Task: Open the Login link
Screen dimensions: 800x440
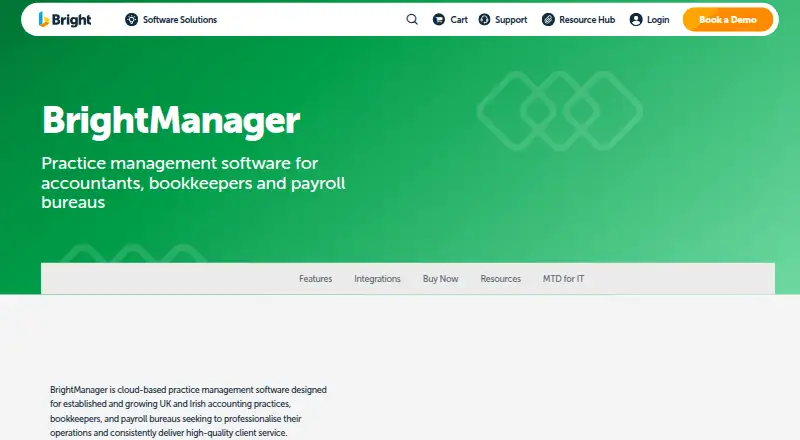Action: (658, 19)
